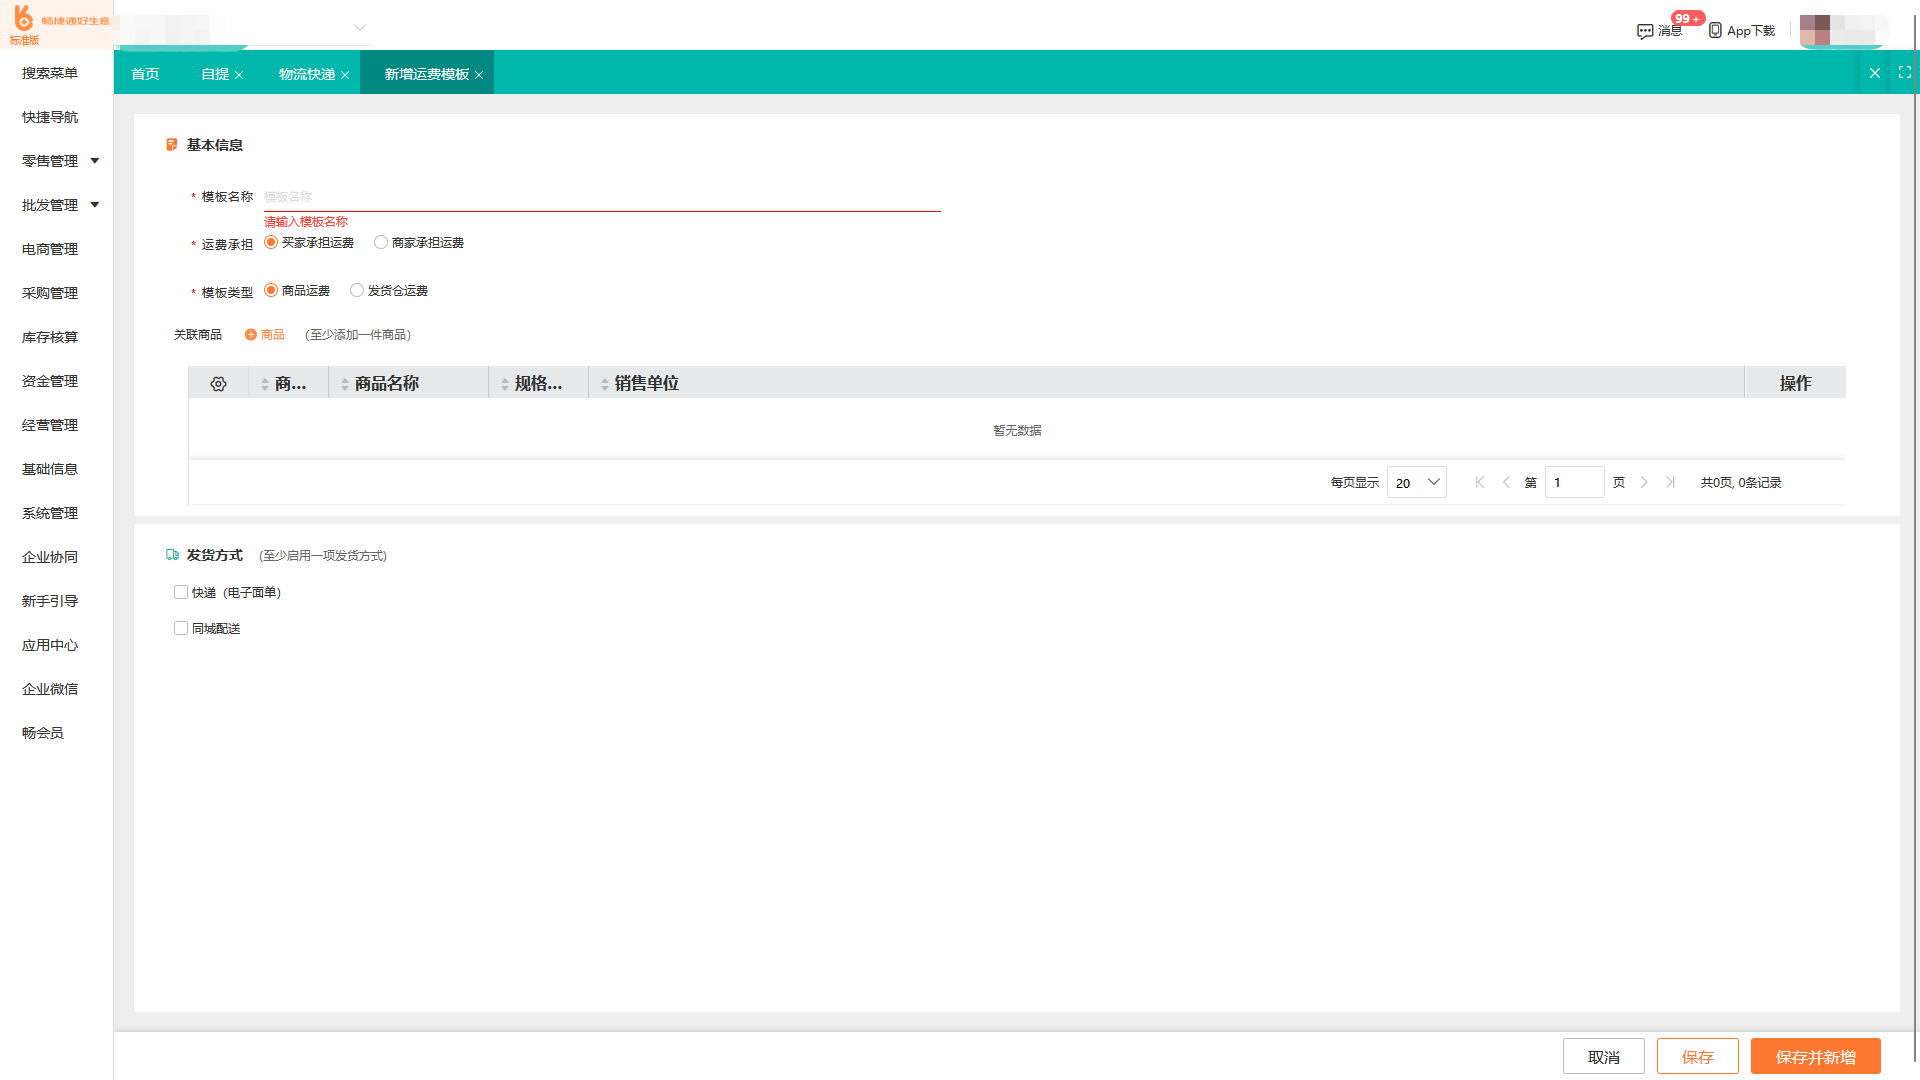Click the settings gear icon in table
Image resolution: width=1920 pixels, height=1080 pixels.
click(218, 384)
